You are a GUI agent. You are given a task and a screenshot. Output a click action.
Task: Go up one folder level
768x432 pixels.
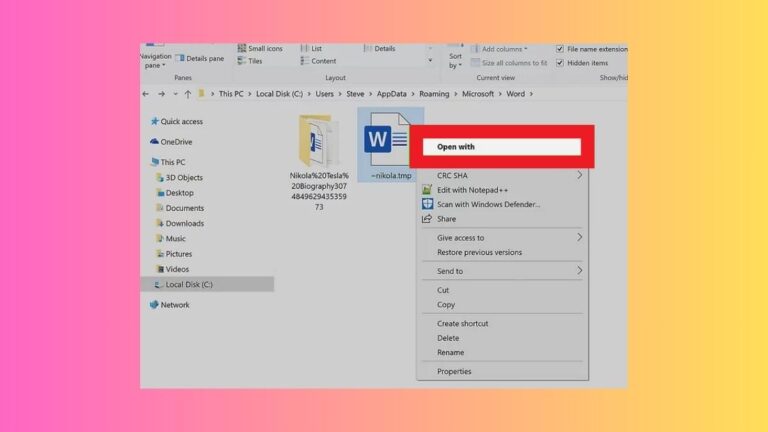[x=188, y=94]
